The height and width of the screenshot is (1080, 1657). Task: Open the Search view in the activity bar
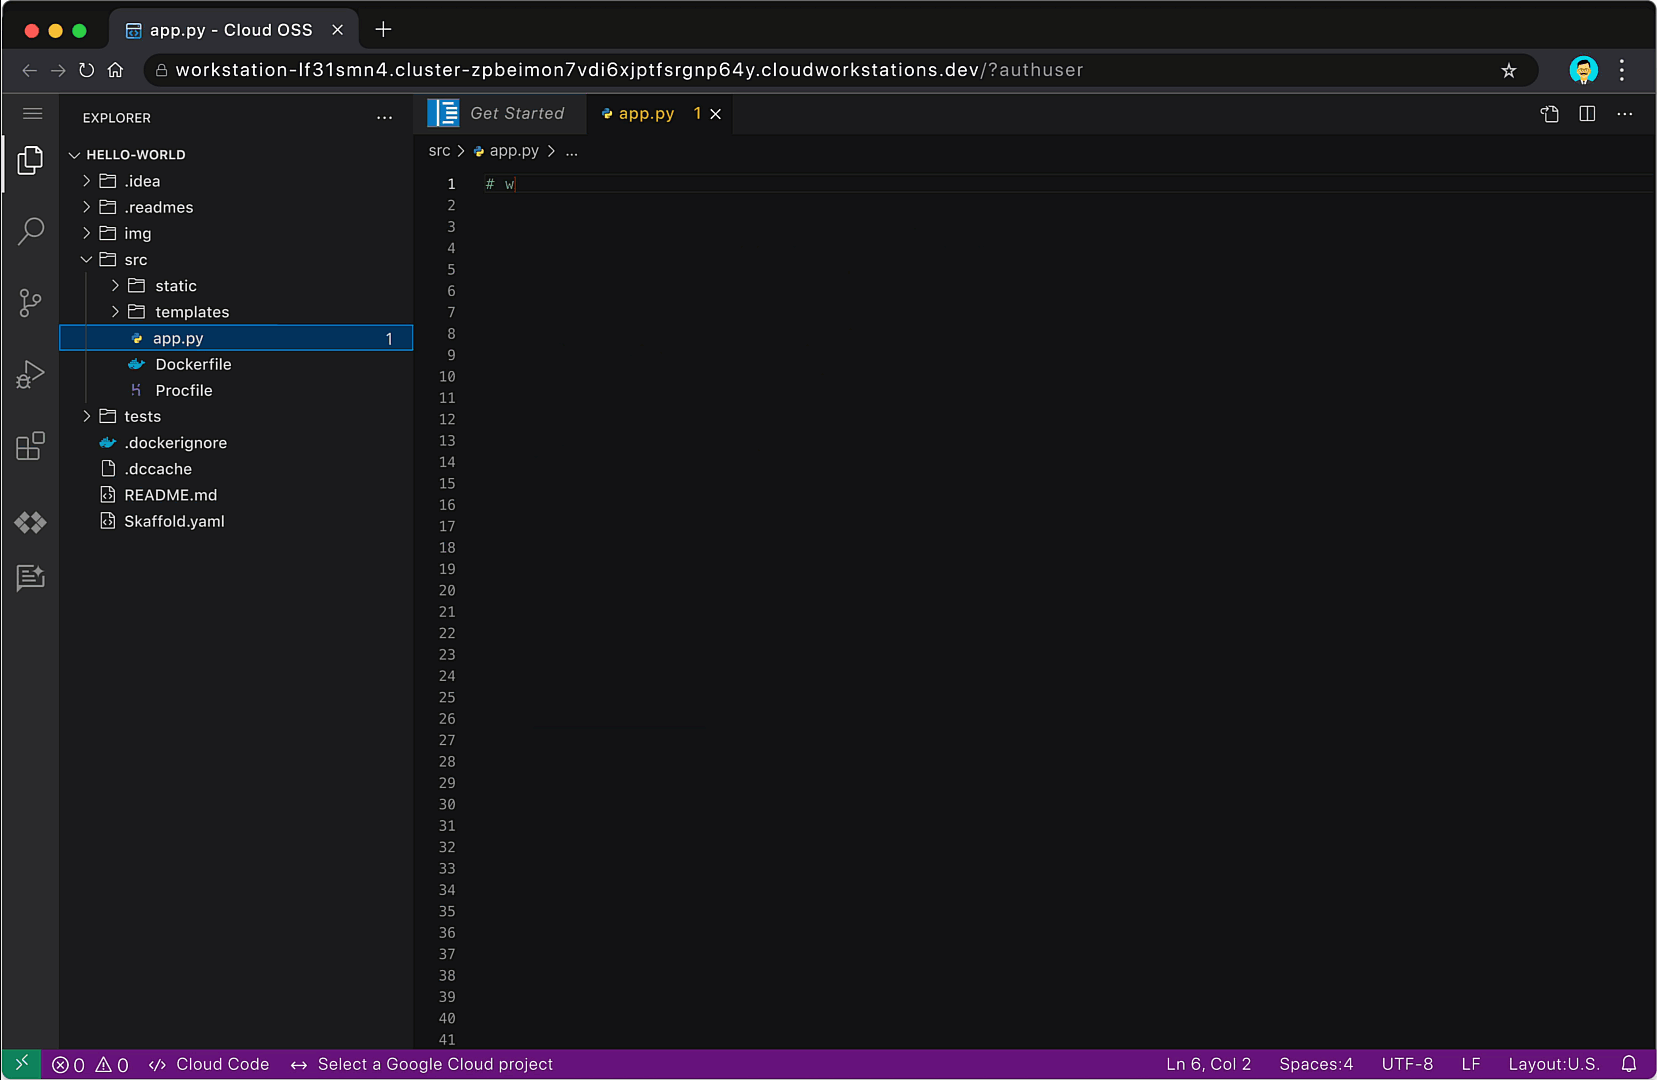coord(30,231)
